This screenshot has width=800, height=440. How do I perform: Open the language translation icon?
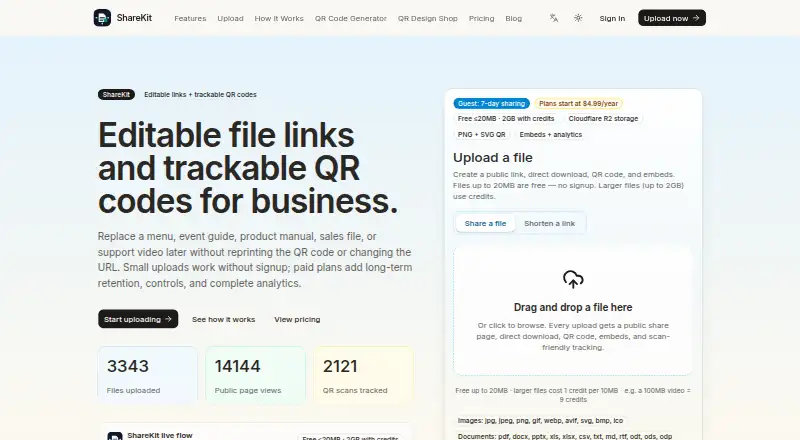point(554,18)
